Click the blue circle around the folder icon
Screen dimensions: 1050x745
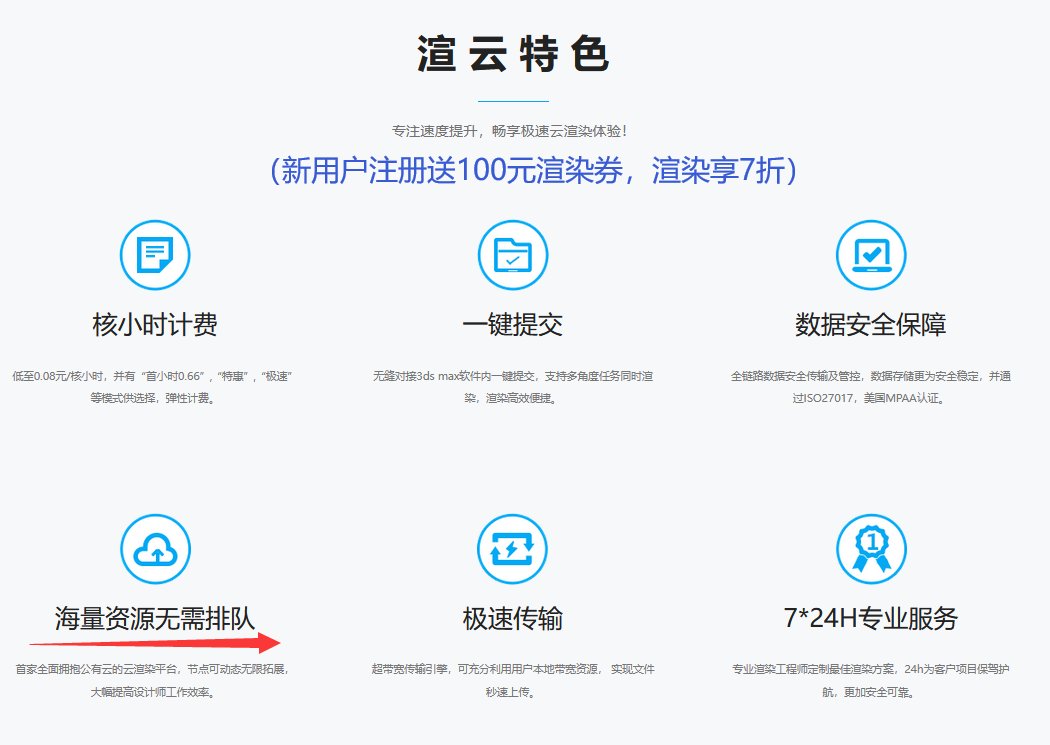pyautogui.click(x=513, y=254)
